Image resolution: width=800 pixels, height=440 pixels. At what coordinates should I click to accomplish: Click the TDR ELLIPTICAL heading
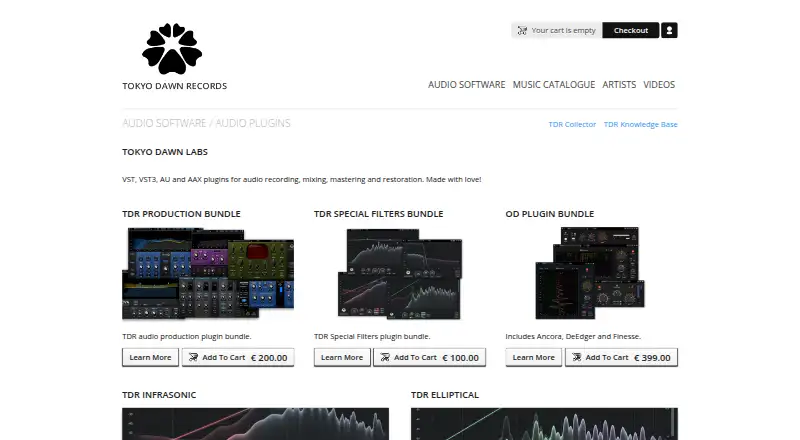point(445,395)
